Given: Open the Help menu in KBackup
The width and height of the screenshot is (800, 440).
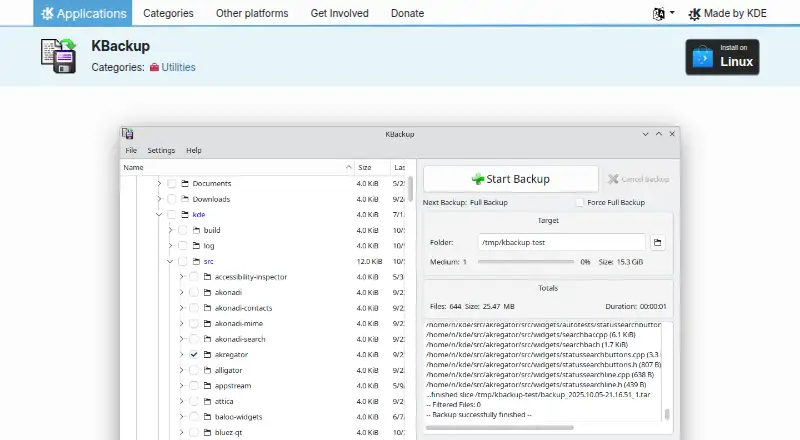Looking at the screenshot, I should pyautogui.click(x=194, y=151).
